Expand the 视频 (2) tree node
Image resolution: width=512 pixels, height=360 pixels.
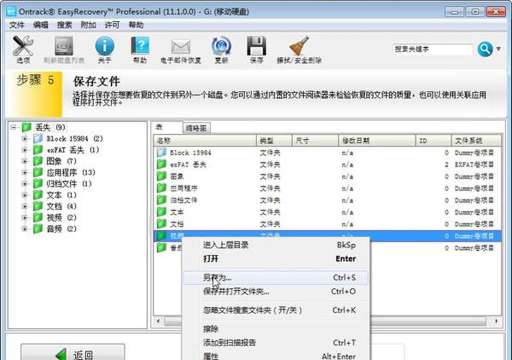coord(25,218)
